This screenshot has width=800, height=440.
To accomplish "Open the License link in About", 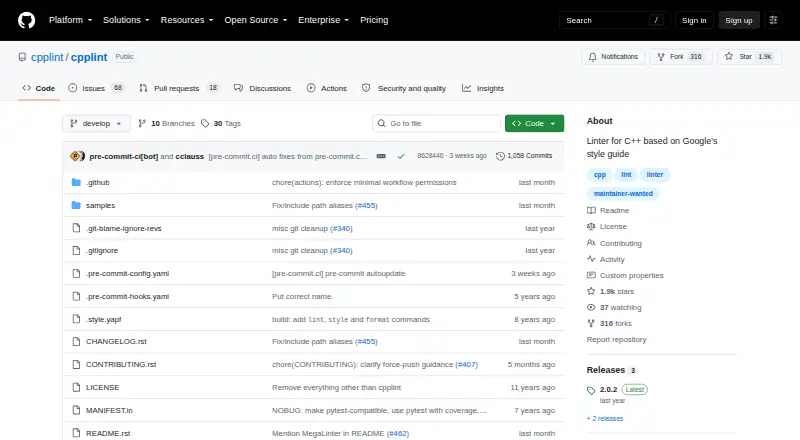I will (607, 227).
